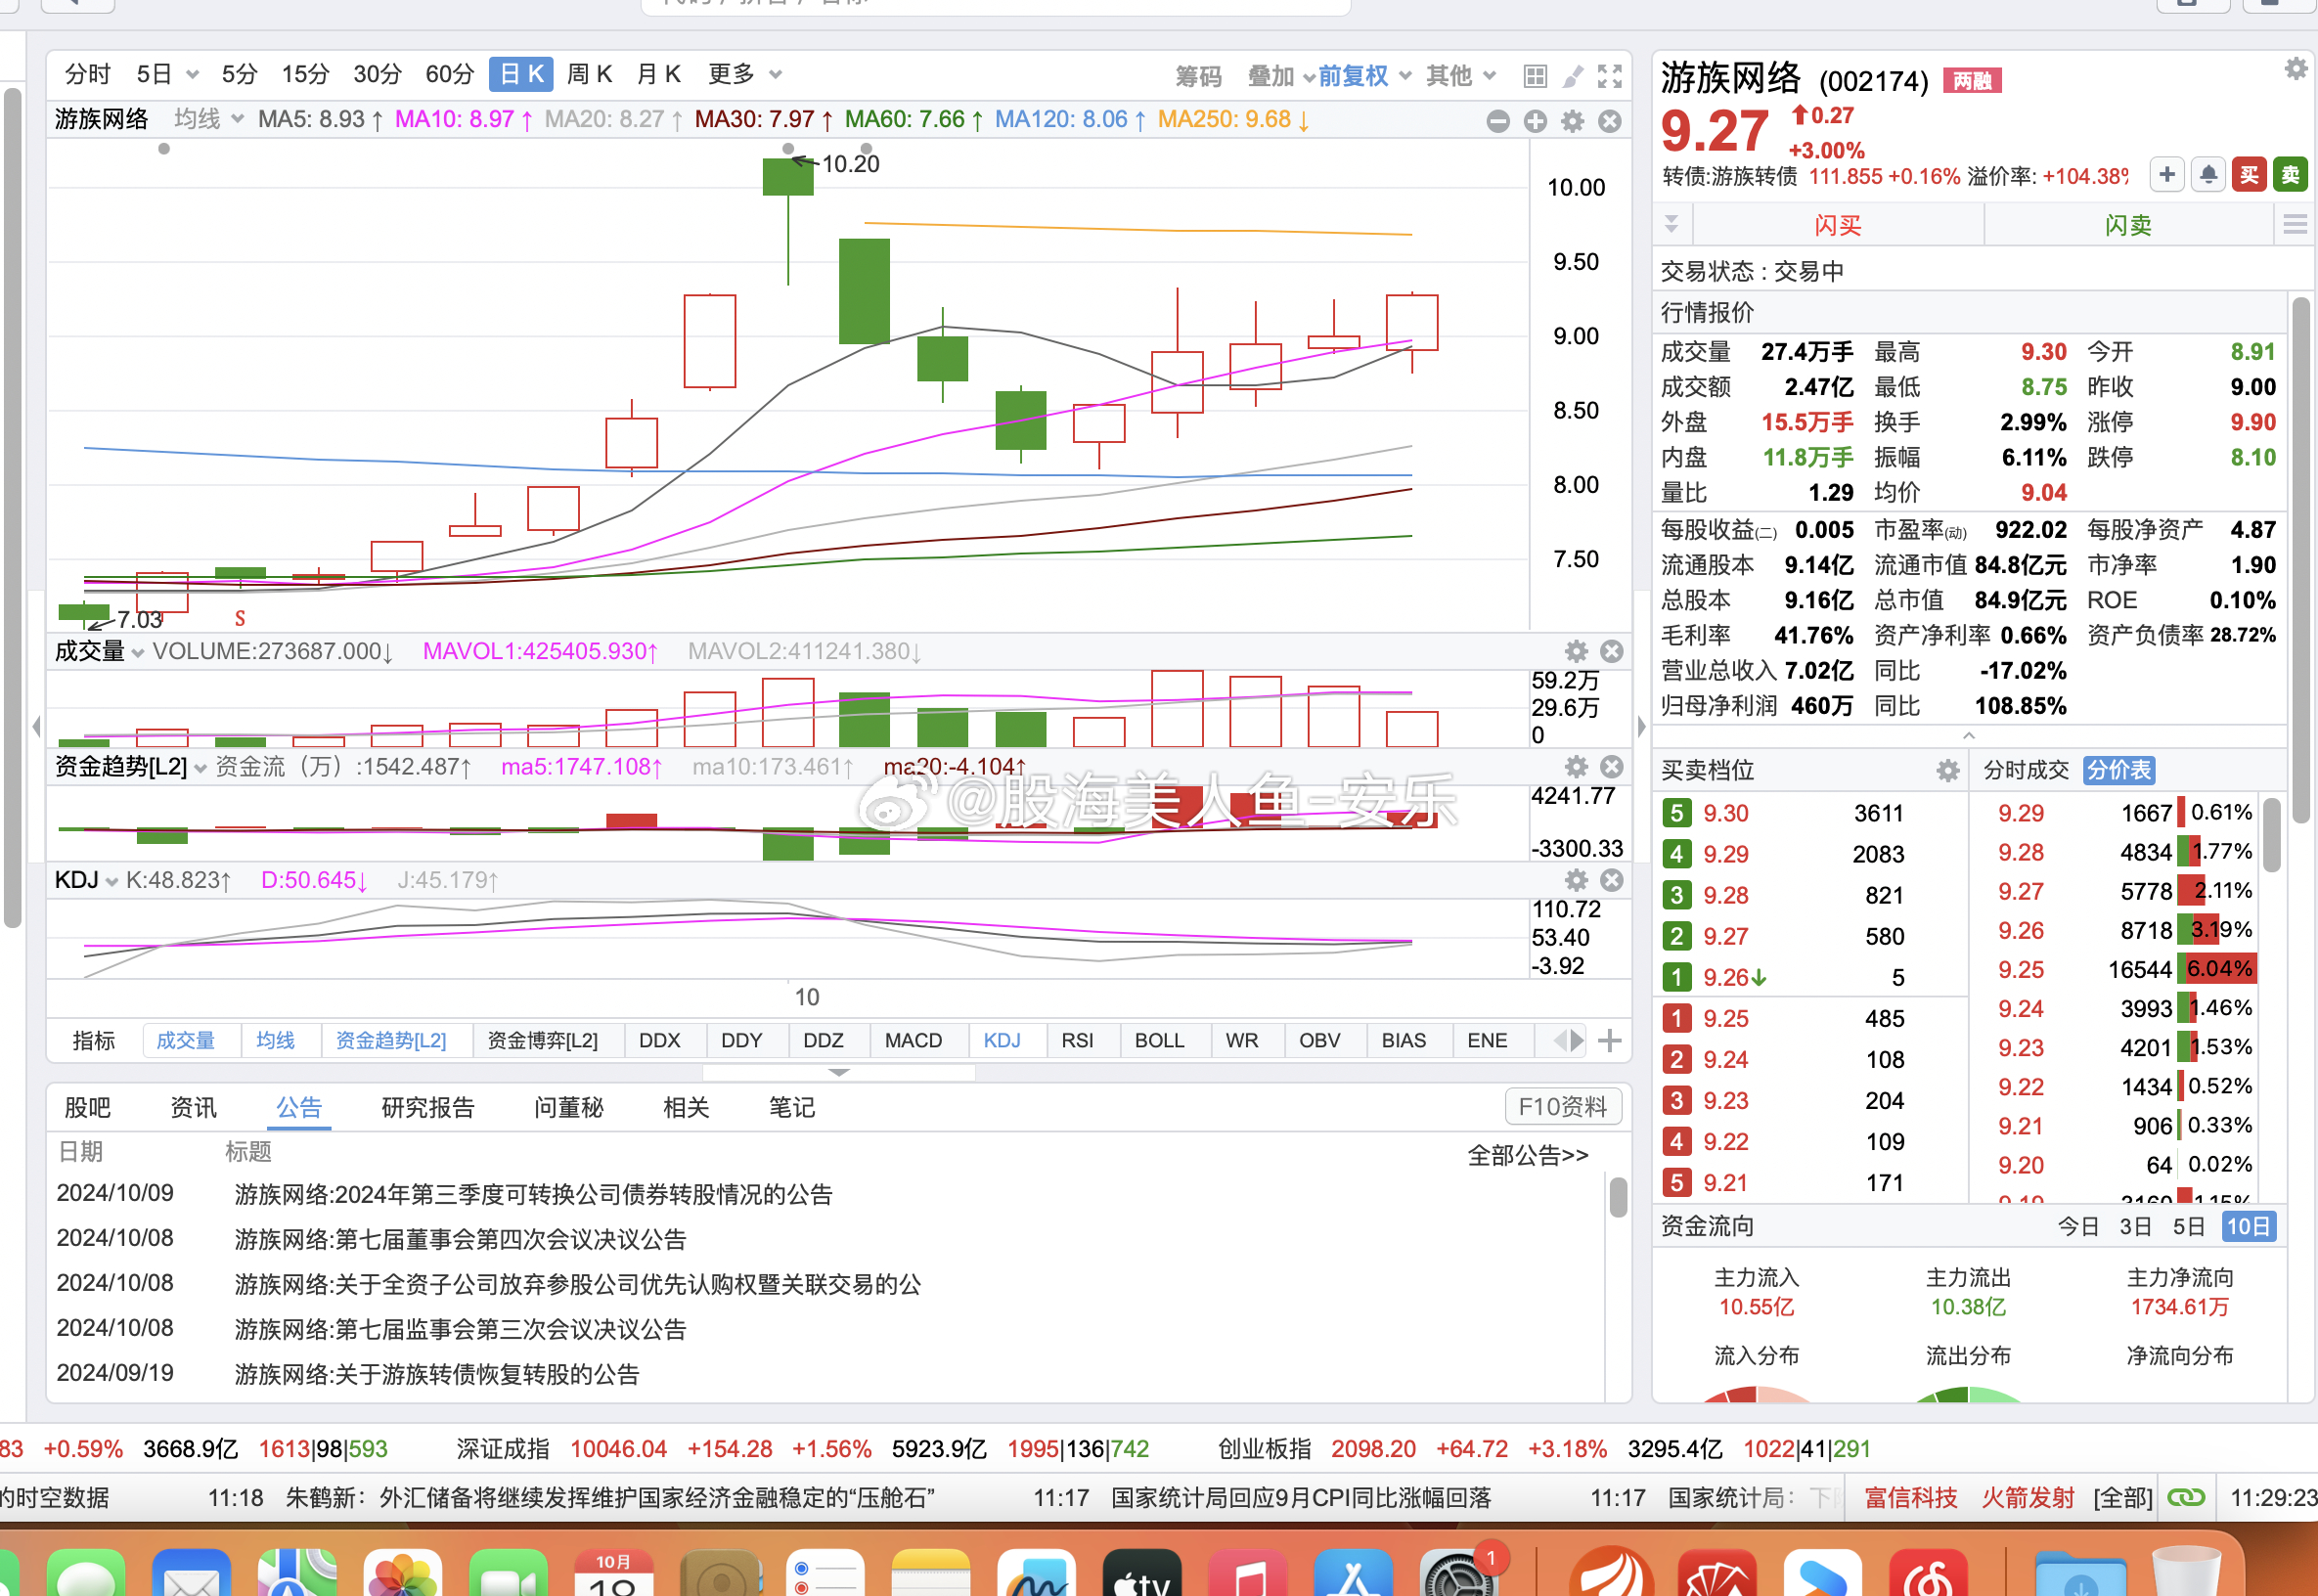Click the red 闪买 button

[x=1836, y=225]
